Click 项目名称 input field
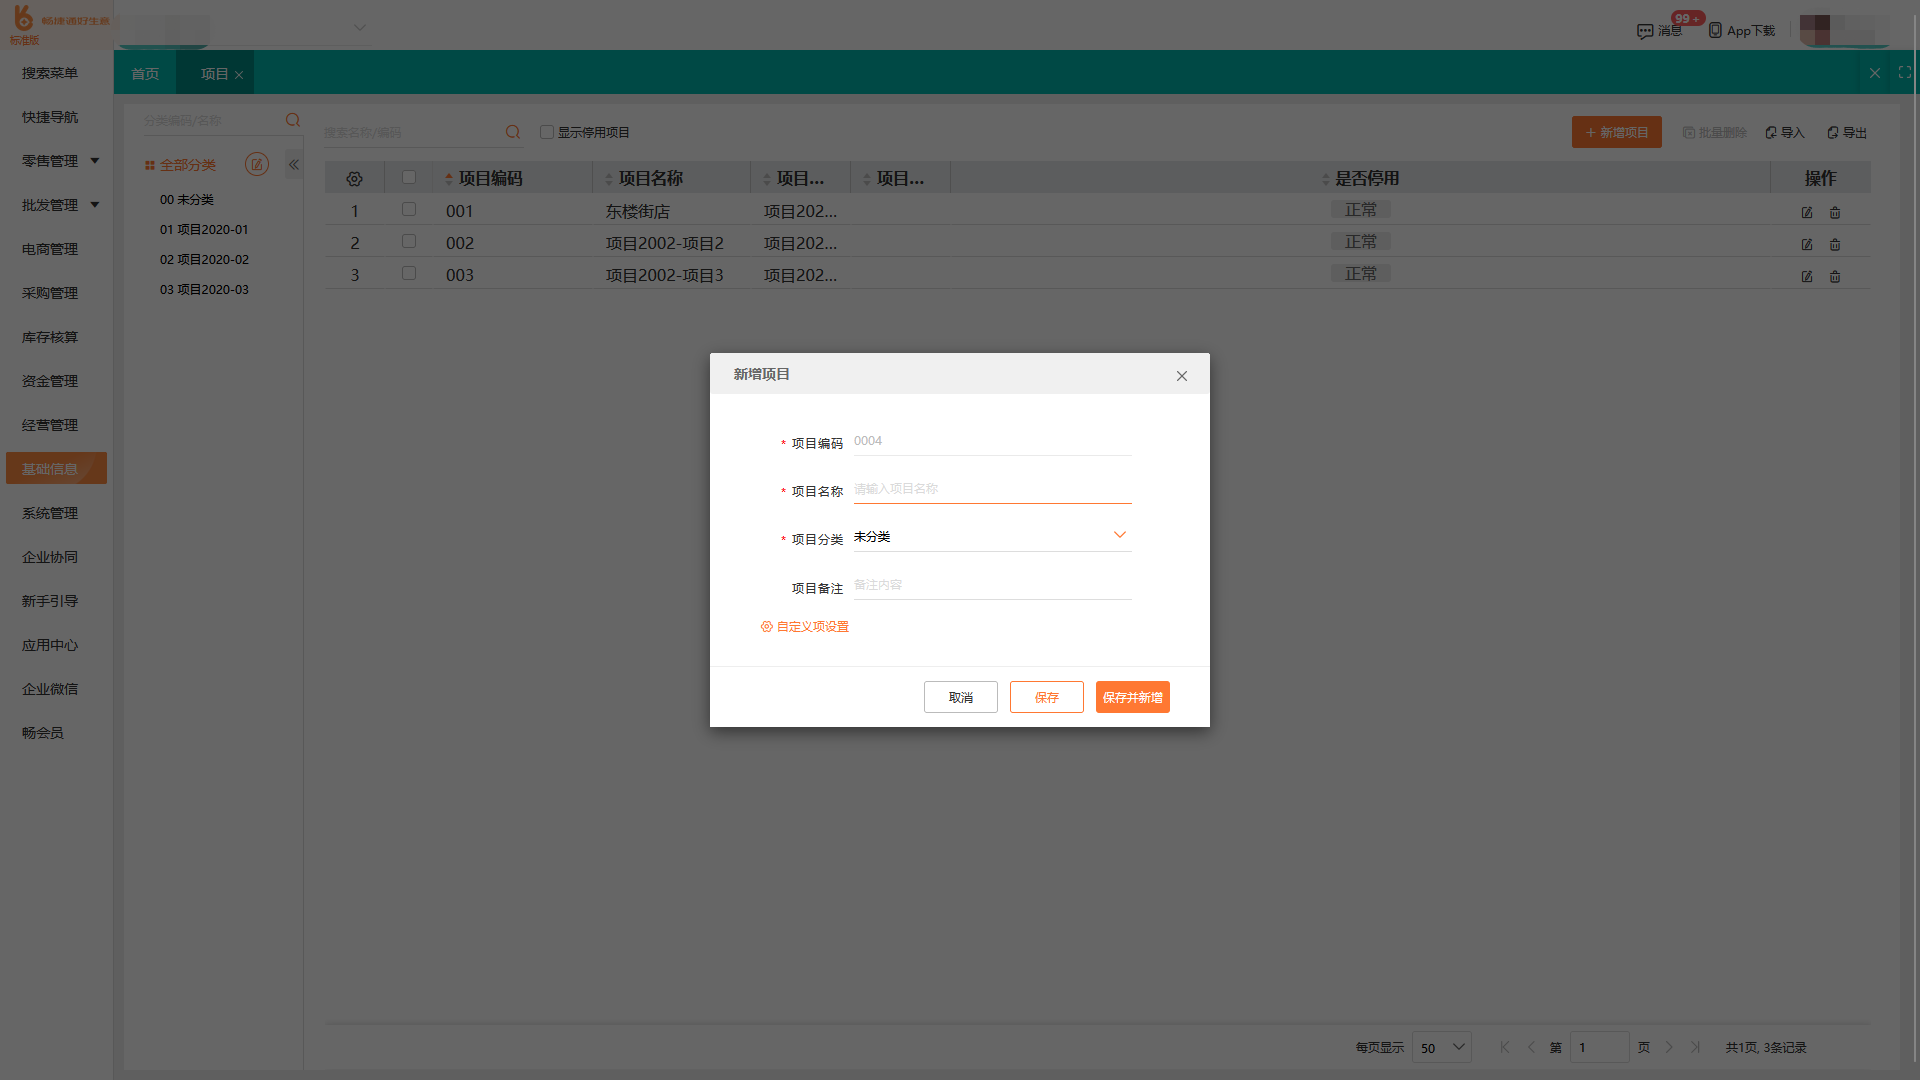Screen dimensions: 1920x1080 (993, 488)
